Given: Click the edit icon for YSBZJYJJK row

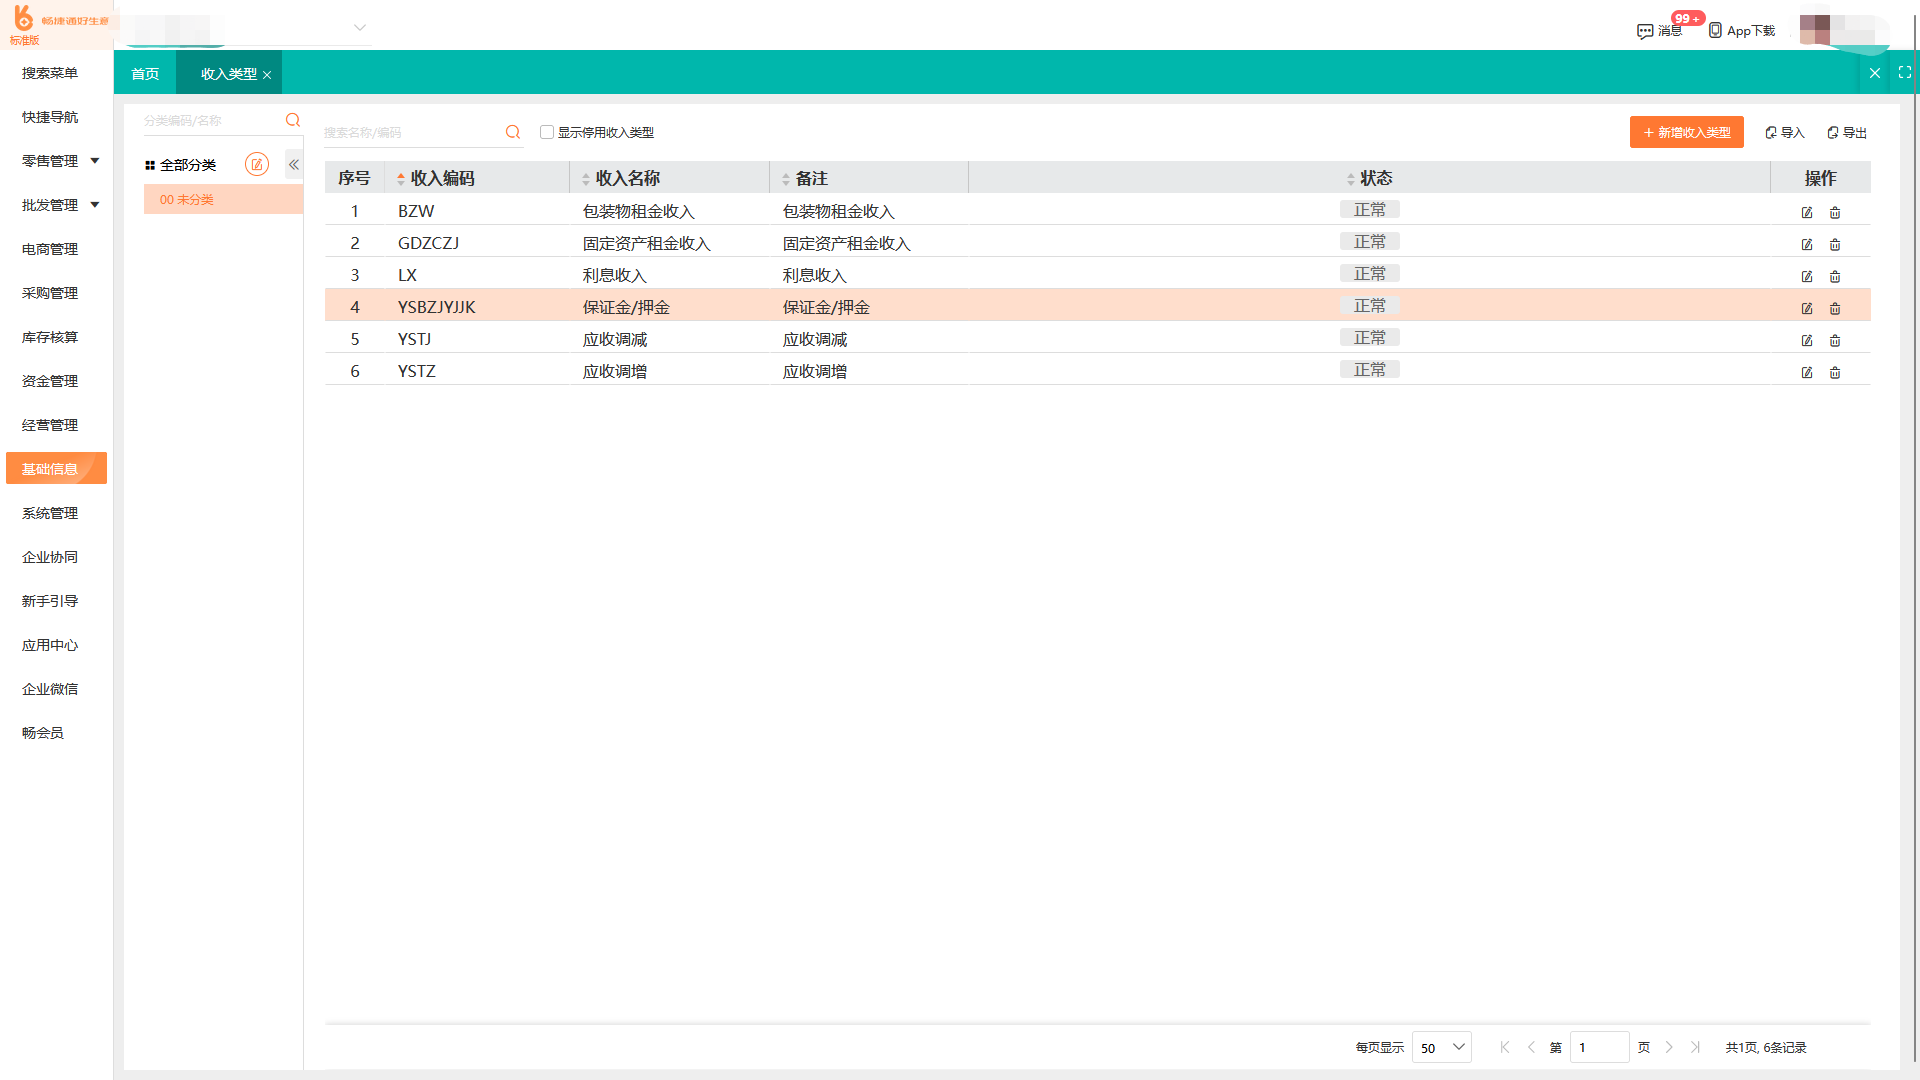Looking at the screenshot, I should tap(1807, 306).
